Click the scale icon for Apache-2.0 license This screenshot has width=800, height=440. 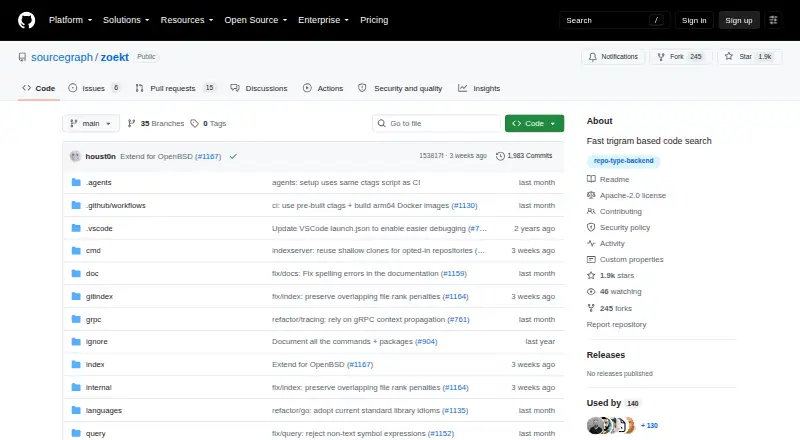pos(591,195)
